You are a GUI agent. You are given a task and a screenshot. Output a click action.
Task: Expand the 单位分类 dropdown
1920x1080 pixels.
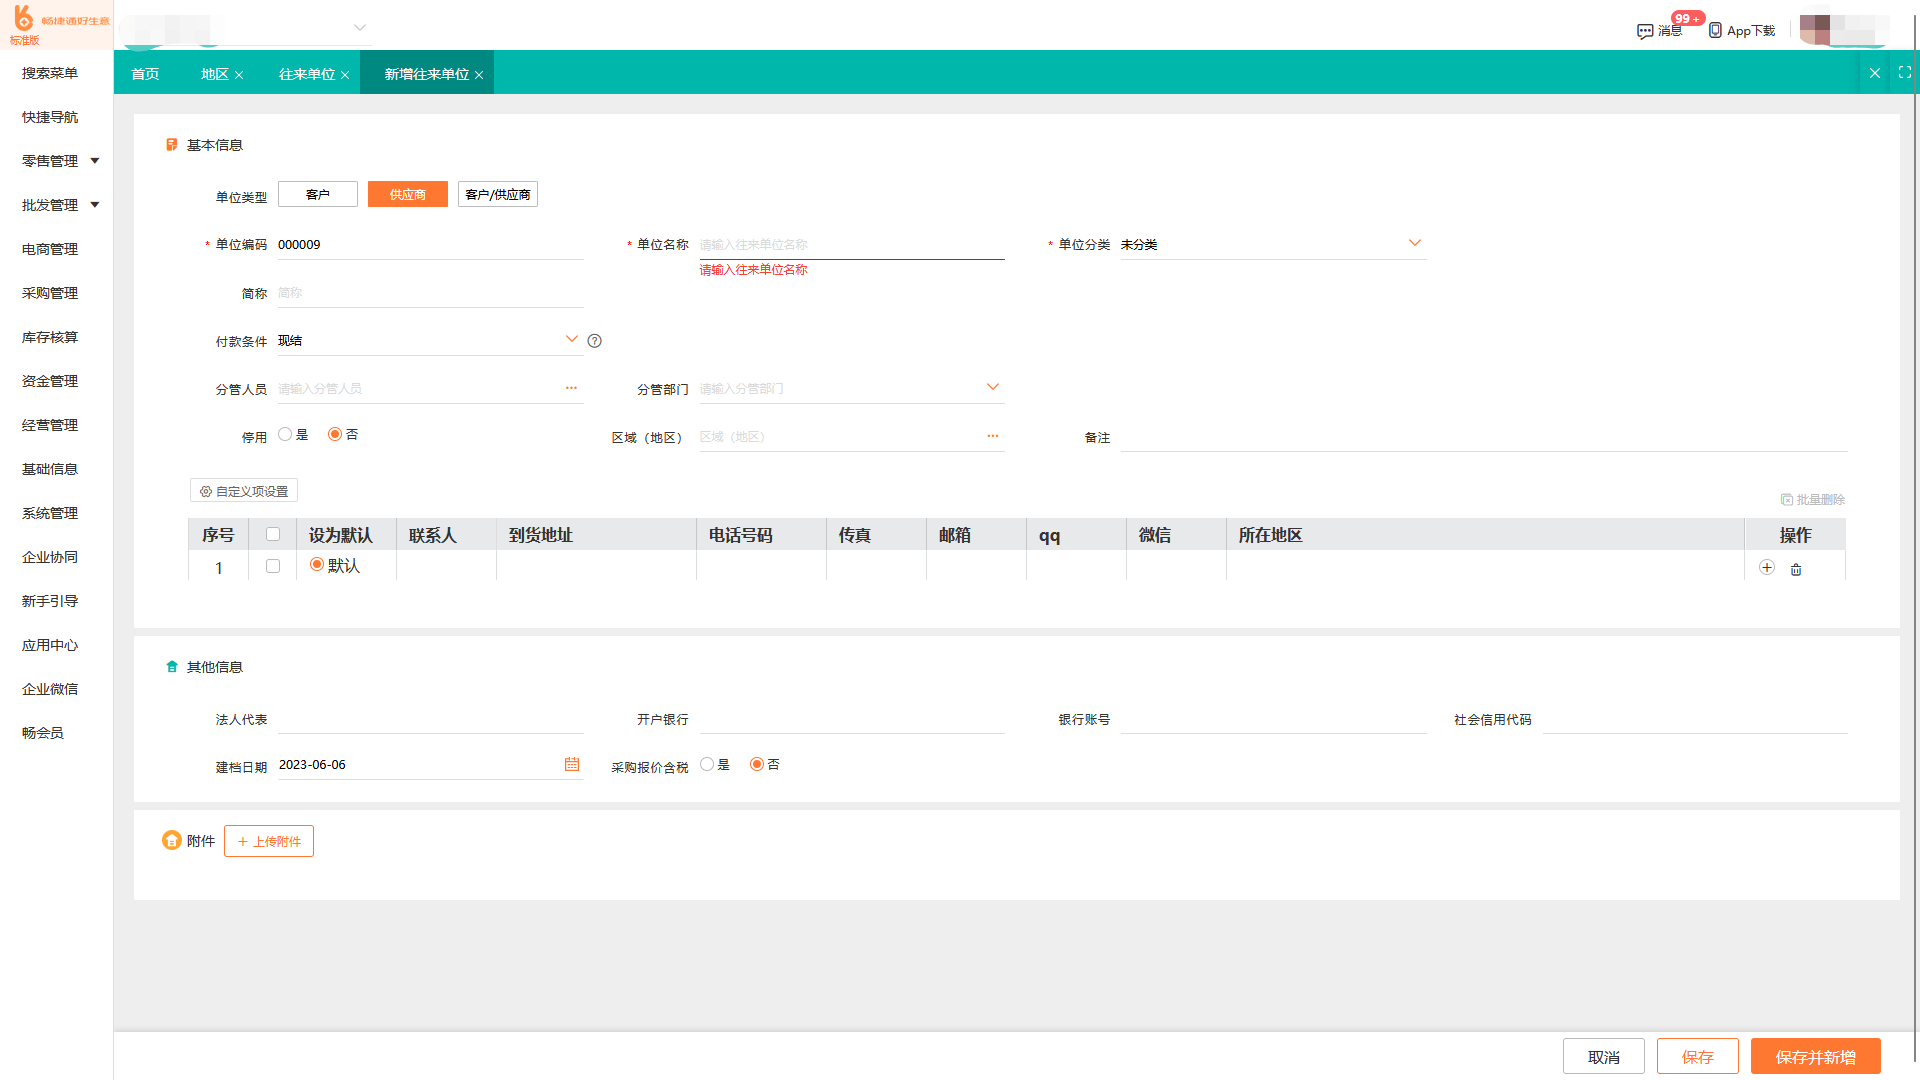pos(1414,243)
